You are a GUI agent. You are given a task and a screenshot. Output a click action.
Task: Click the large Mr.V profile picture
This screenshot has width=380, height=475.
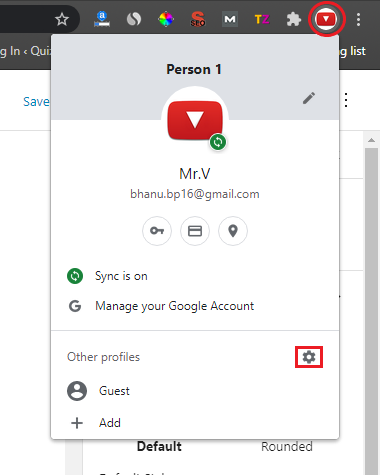click(x=195, y=120)
